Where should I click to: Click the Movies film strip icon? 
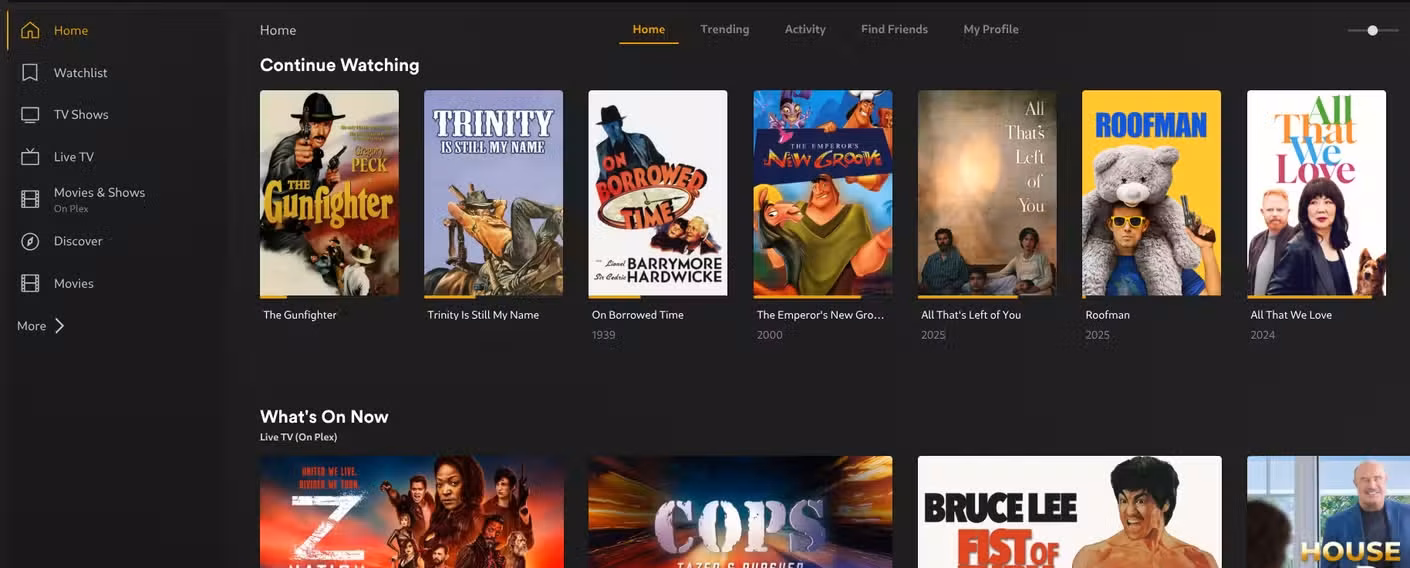[30, 283]
